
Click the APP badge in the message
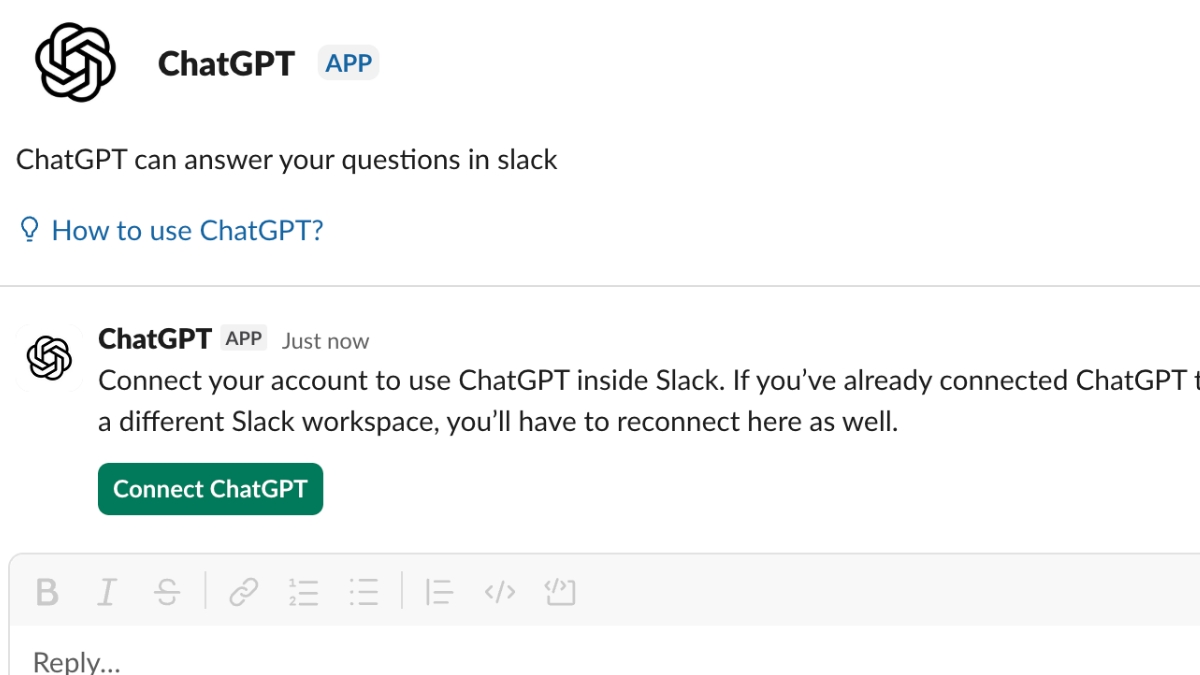(244, 339)
